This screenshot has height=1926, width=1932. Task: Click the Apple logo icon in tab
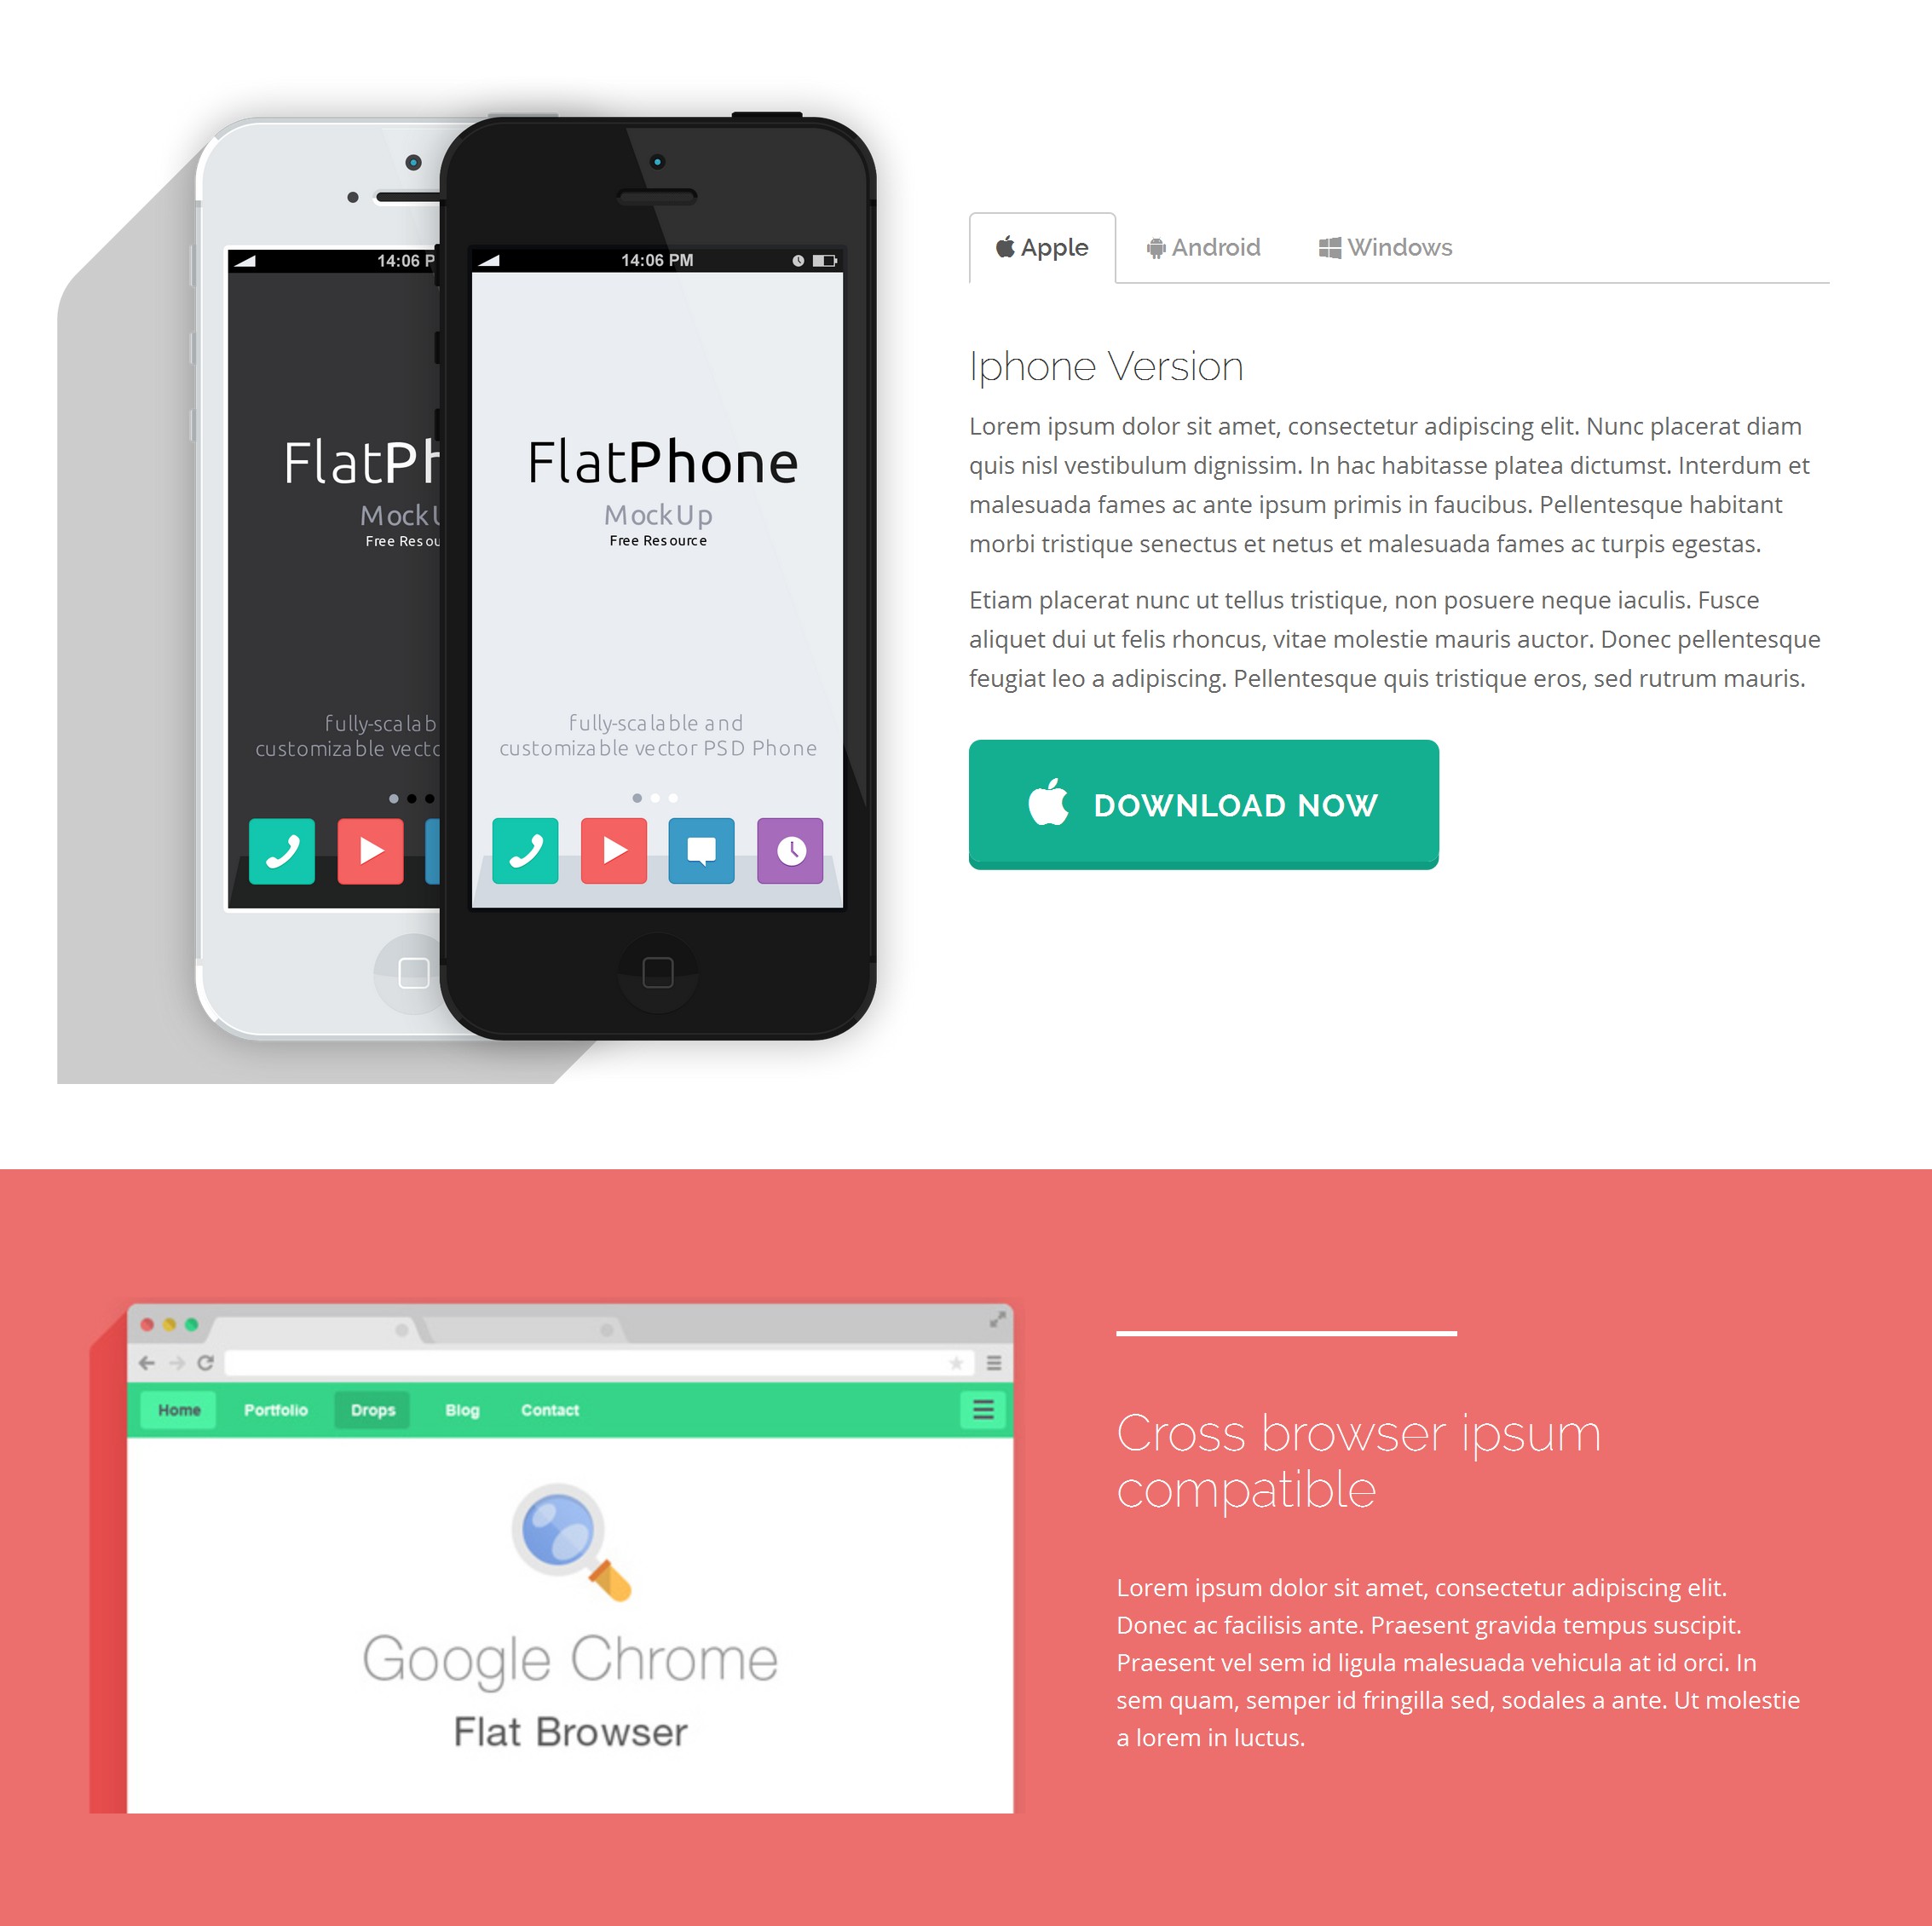tap(1004, 245)
